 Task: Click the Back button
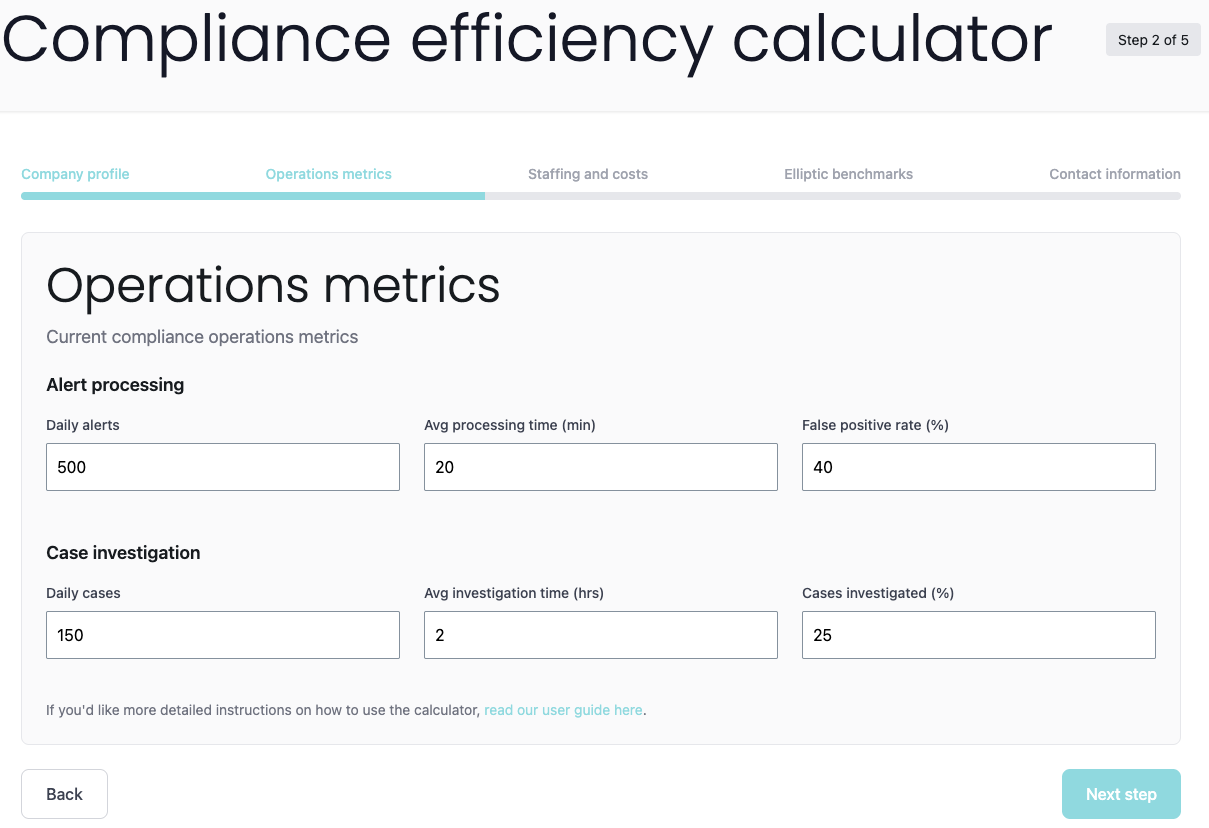pyautogui.click(x=64, y=793)
